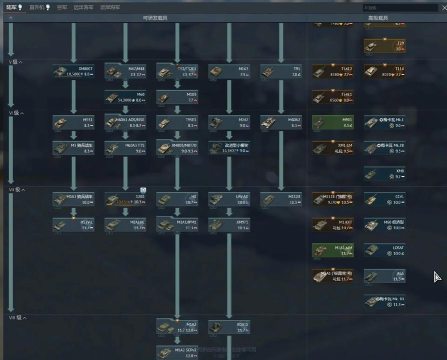Screen dimensions: 447x360
Task: Click the 高级载具 premium column header
Action: click(x=378, y=18)
